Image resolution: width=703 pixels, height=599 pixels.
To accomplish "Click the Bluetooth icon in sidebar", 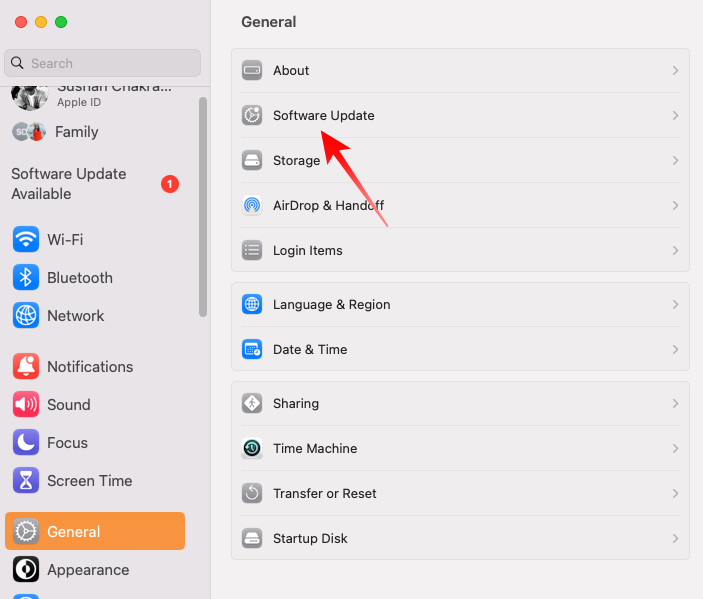I will (x=26, y=278).
